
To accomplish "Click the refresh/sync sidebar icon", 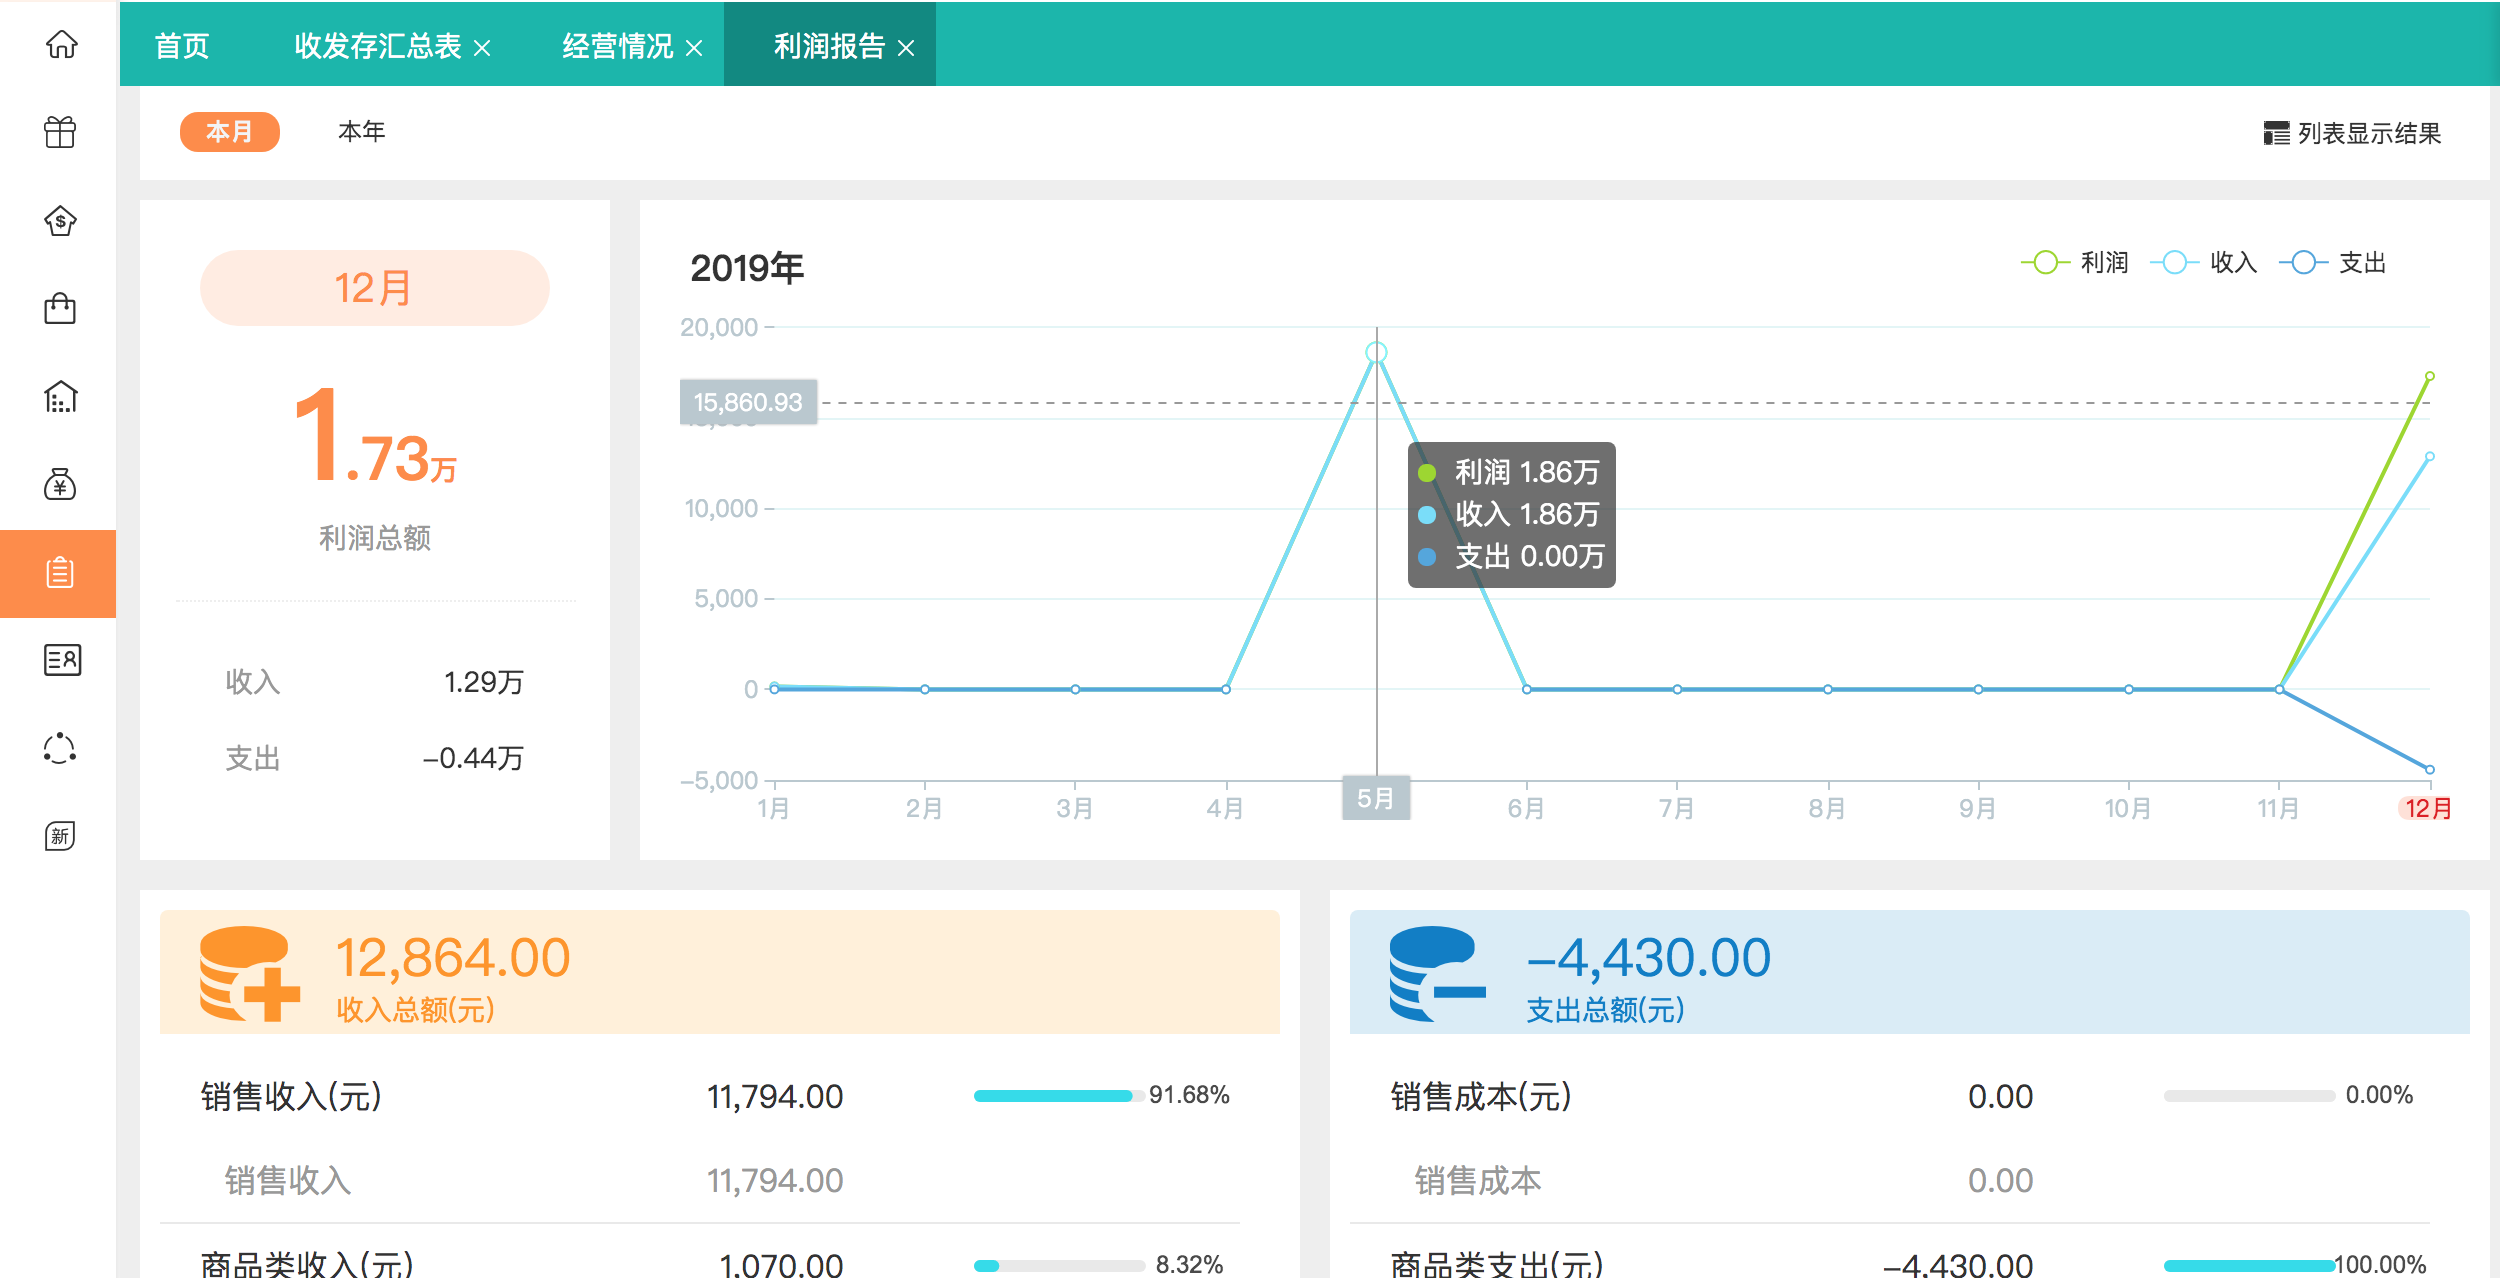I will [x=60, y=748].
